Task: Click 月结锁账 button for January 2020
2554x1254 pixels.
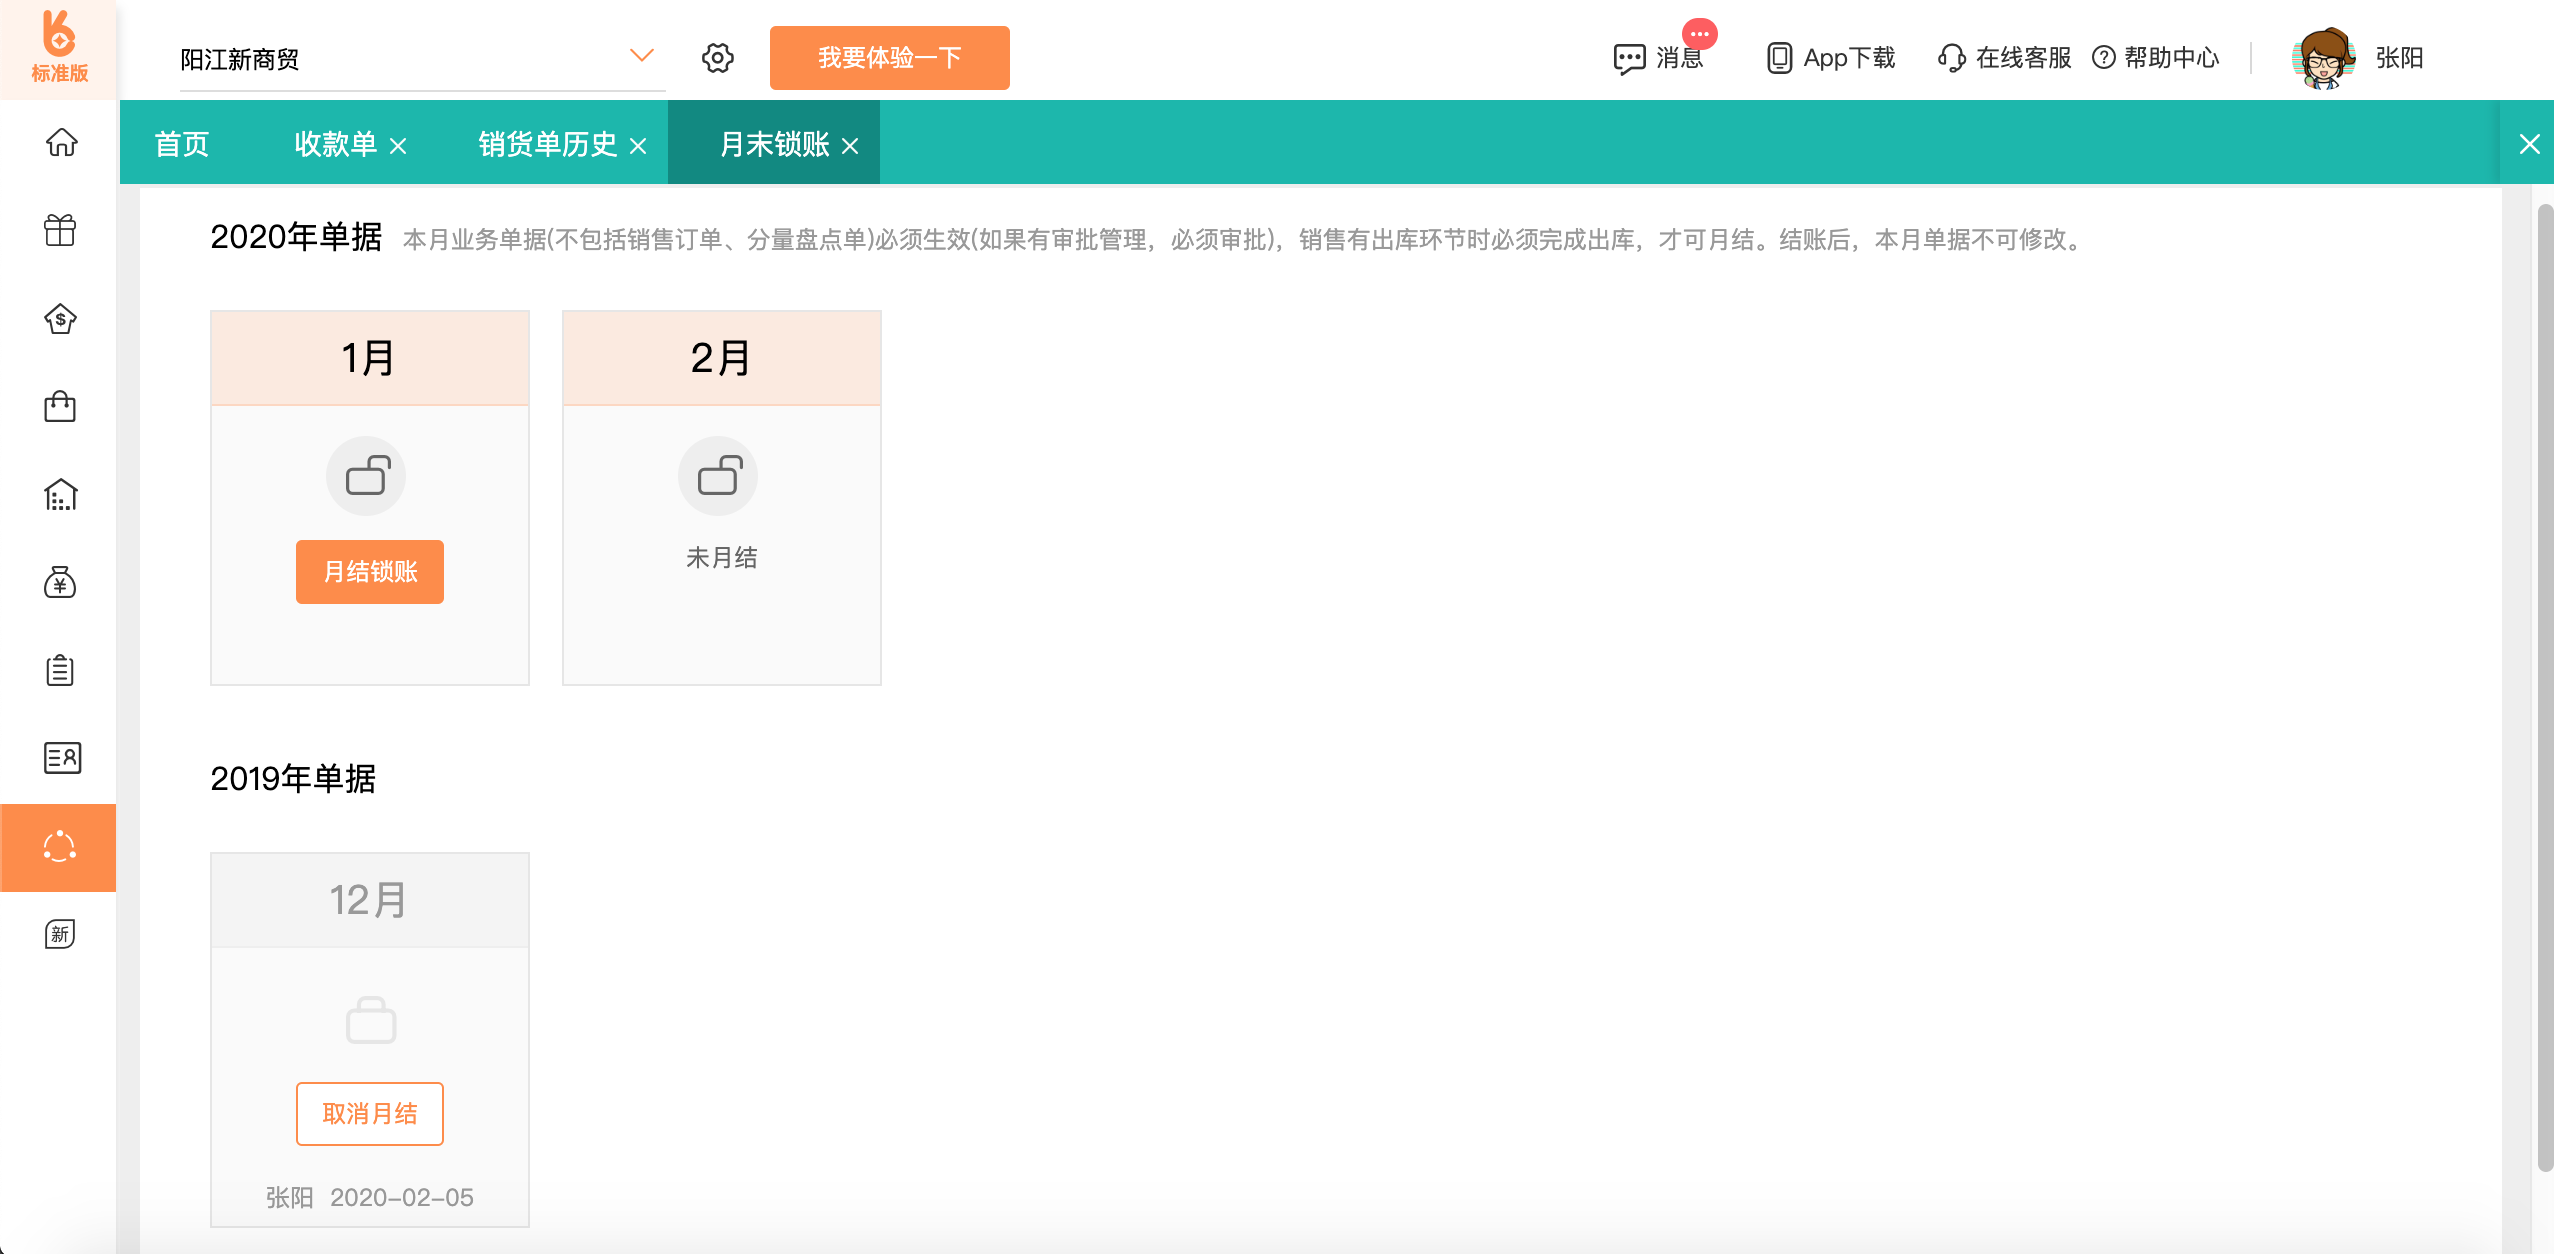Action: (x=370, y=572)
